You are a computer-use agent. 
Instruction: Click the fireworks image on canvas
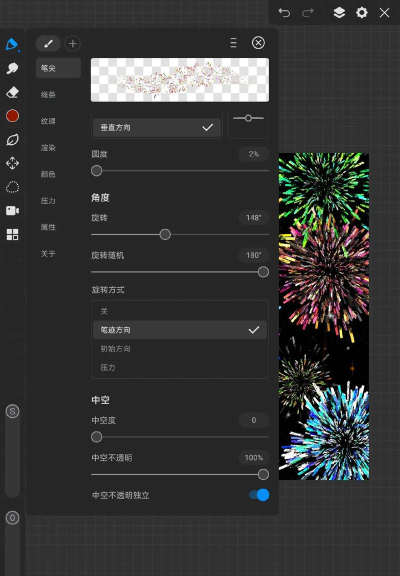point(324,316)
